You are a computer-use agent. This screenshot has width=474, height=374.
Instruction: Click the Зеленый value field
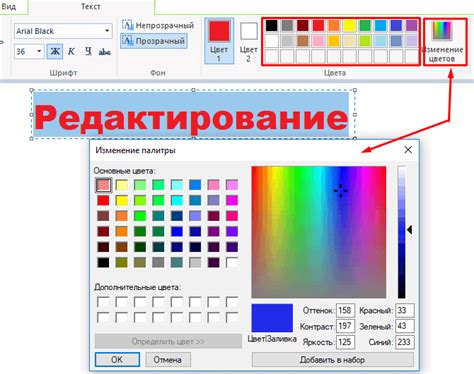pos(405,326)
